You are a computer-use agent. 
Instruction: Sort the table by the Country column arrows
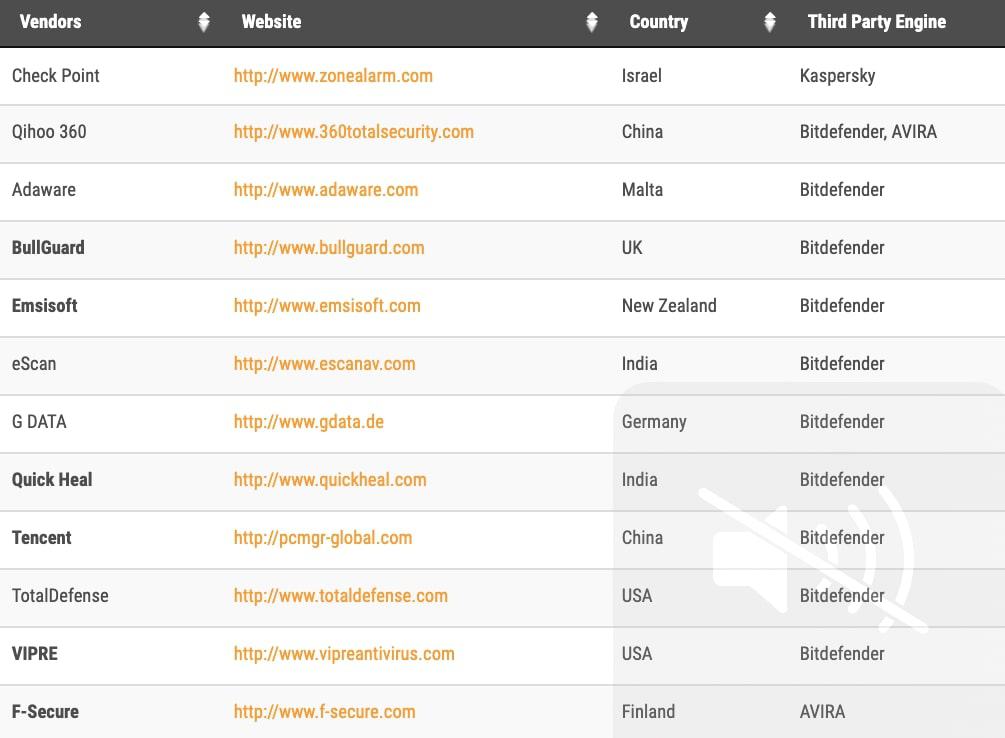(770, 22)
